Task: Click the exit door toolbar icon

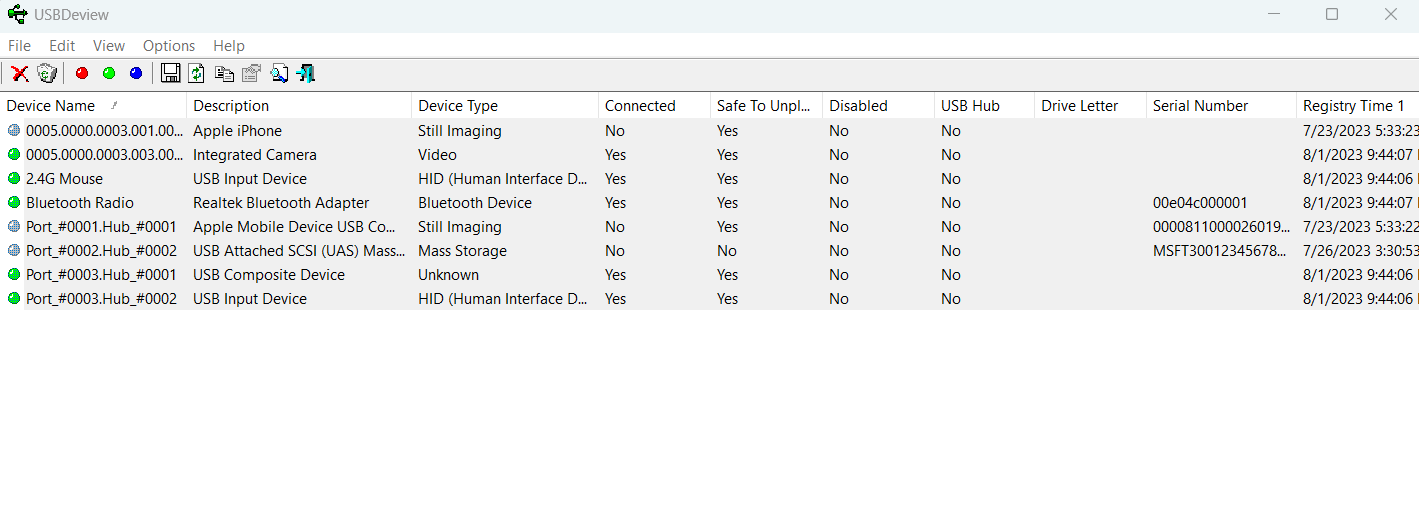Action: coord(306,73)
